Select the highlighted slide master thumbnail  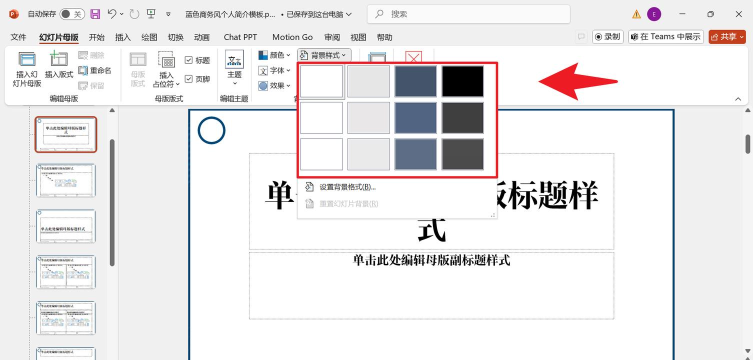(x=66, y=134)
